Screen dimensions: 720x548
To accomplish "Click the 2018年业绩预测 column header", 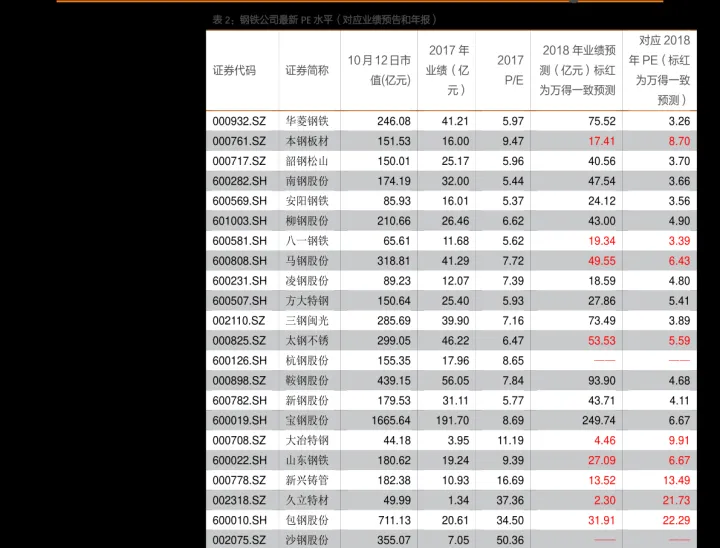I will [x=577, y=70].
